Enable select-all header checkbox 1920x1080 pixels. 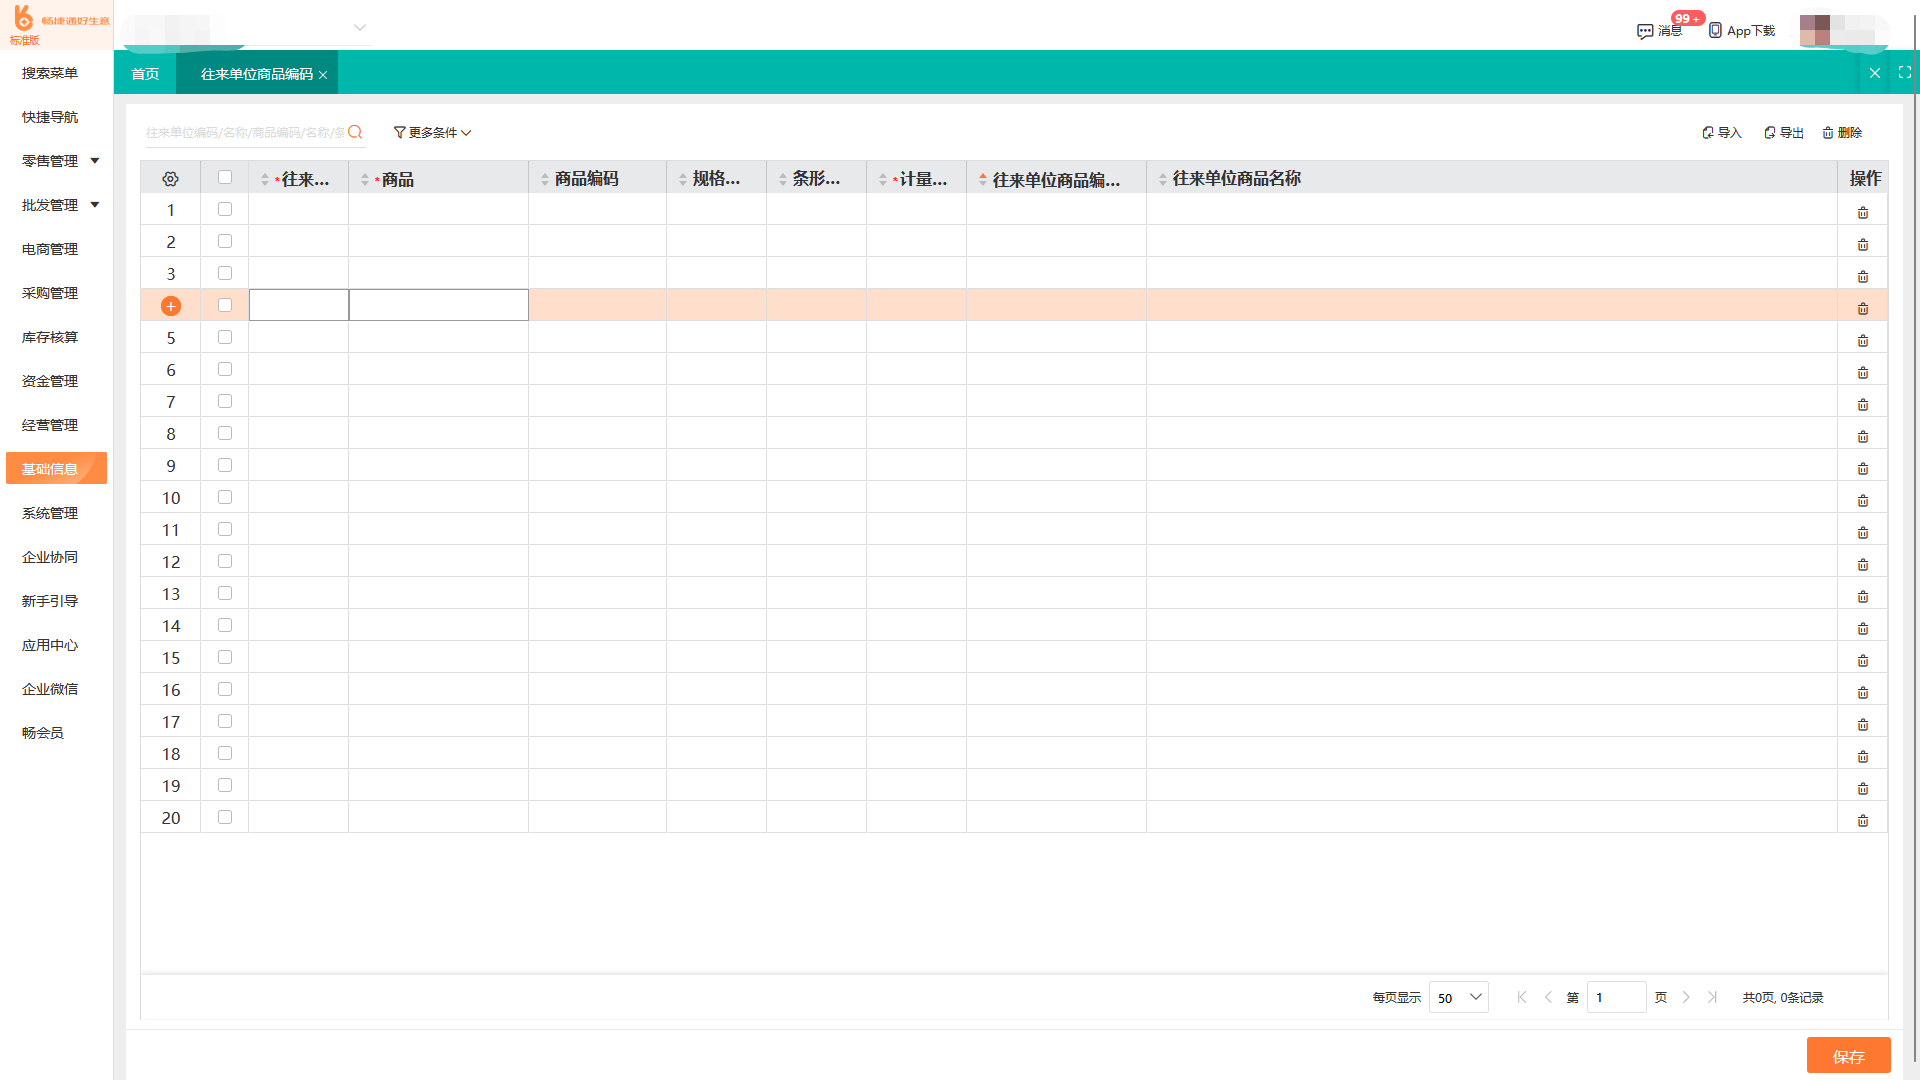[224, 177]
